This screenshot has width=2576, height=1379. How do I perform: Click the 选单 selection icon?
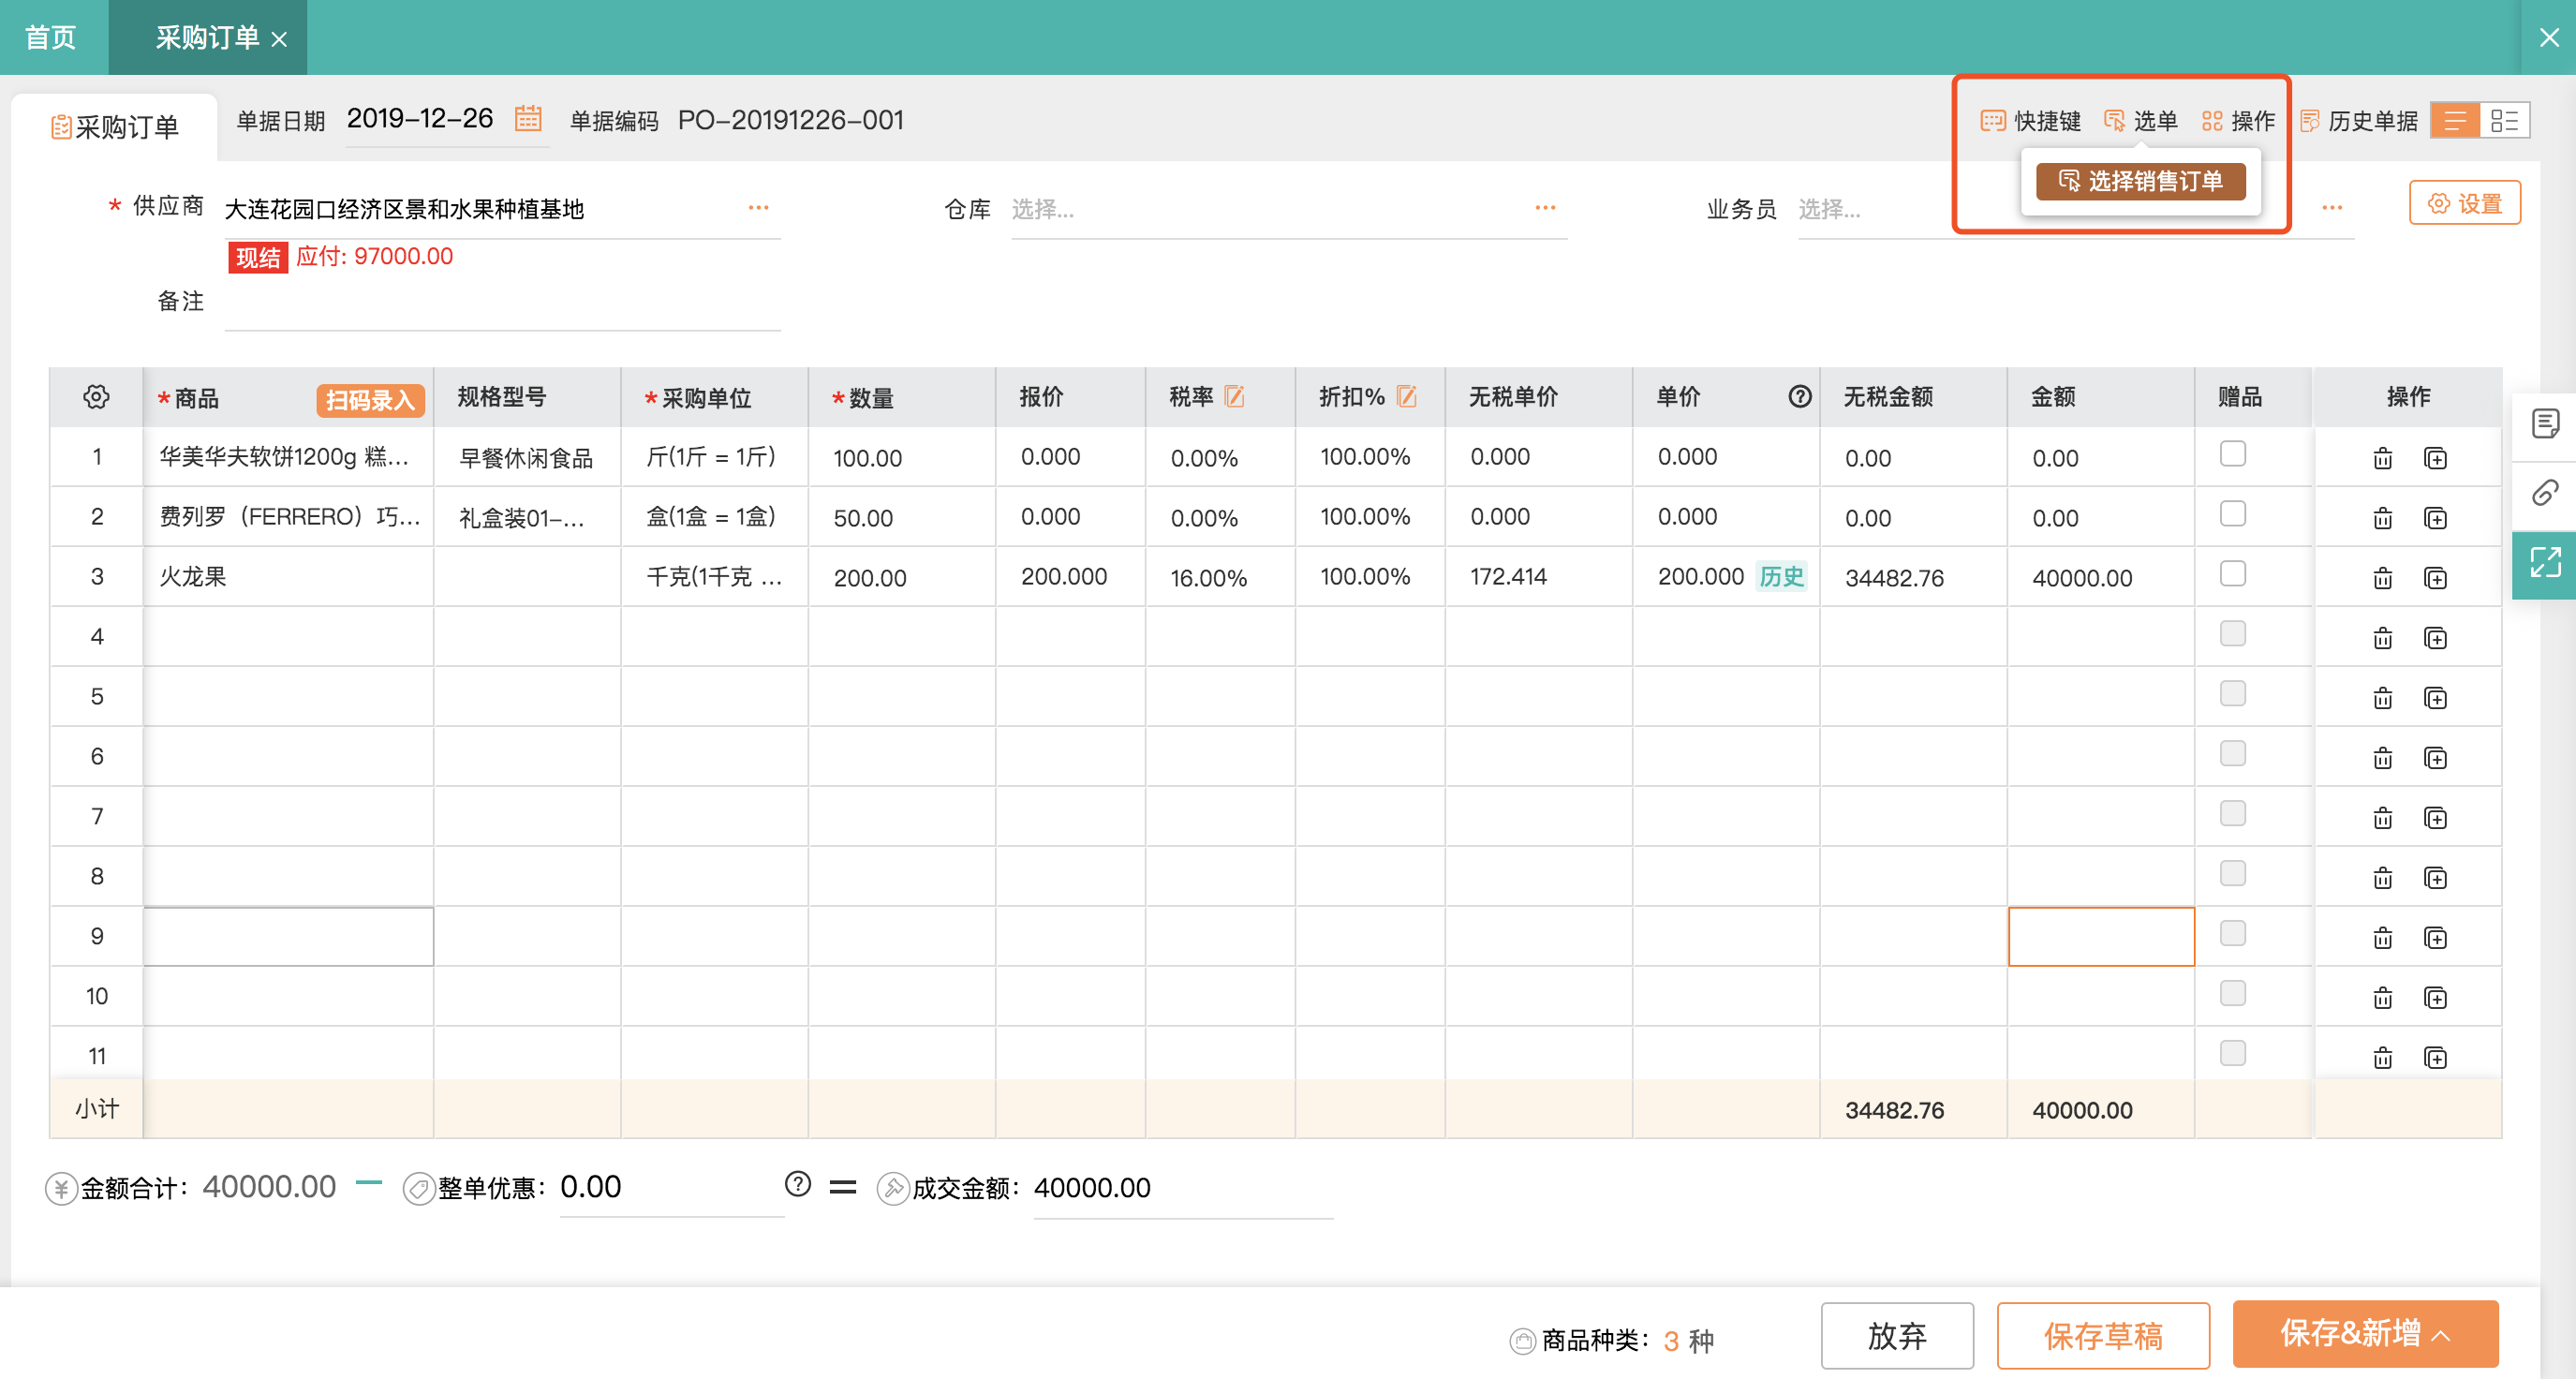2108,119
